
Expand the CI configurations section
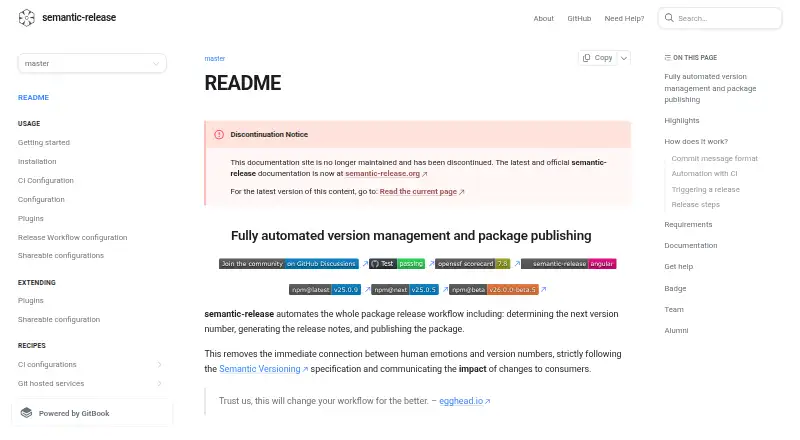(159, 364)
